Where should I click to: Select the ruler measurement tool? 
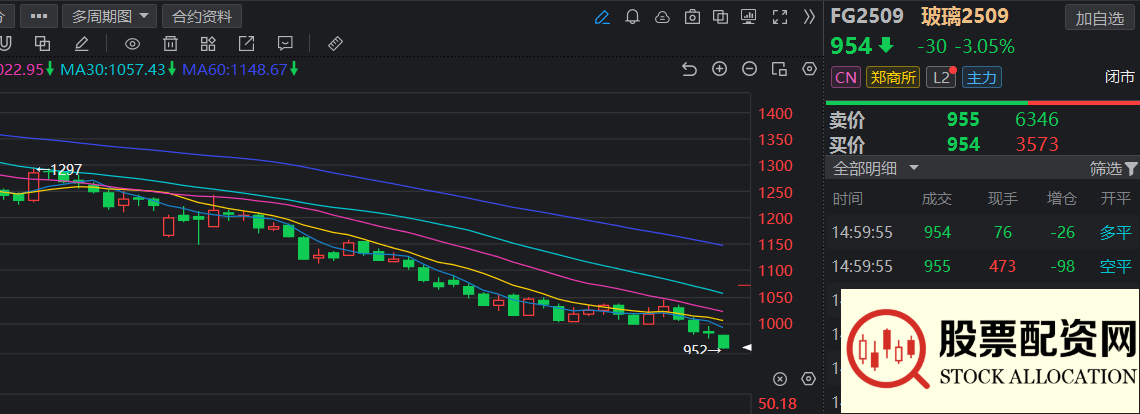[335, 43]
